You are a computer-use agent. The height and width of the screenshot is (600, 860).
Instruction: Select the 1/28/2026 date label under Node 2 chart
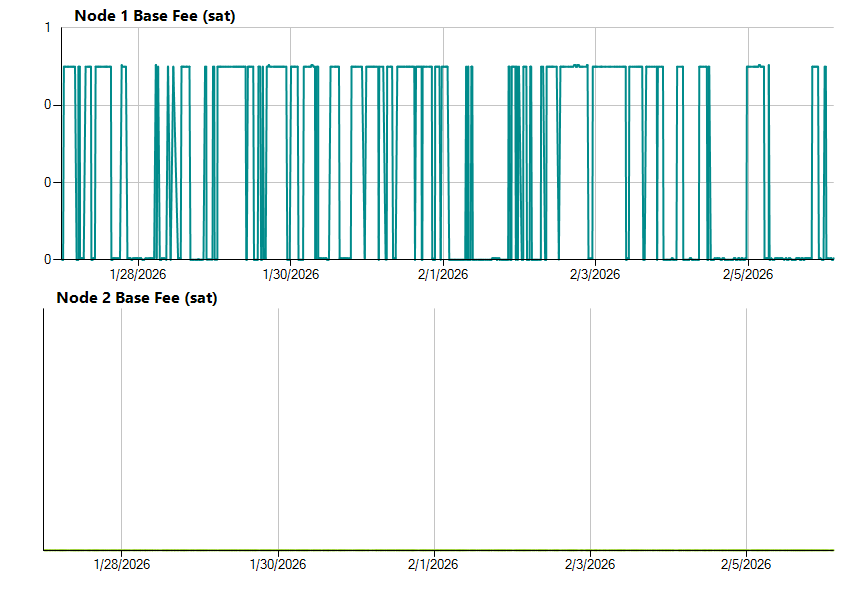pos(122,565)
